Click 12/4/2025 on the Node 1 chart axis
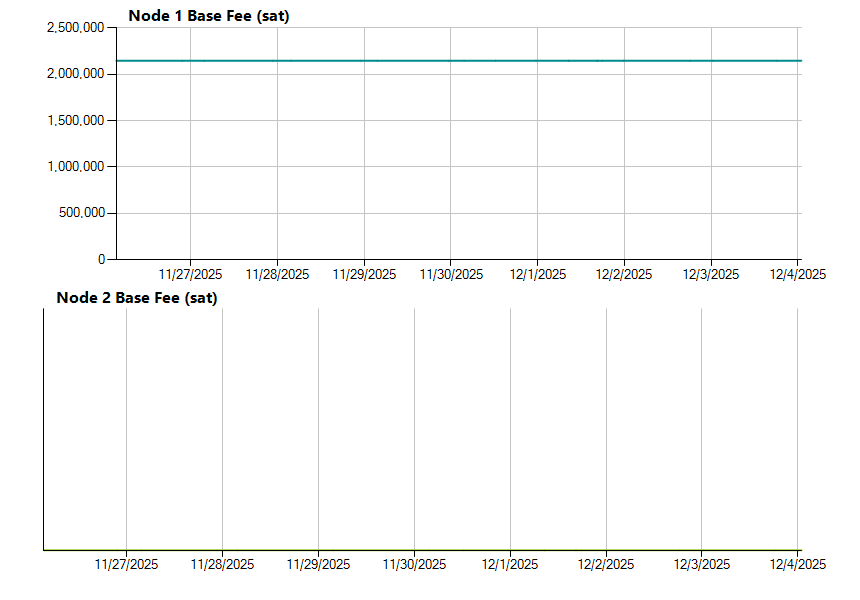 [x=797, y=274]
